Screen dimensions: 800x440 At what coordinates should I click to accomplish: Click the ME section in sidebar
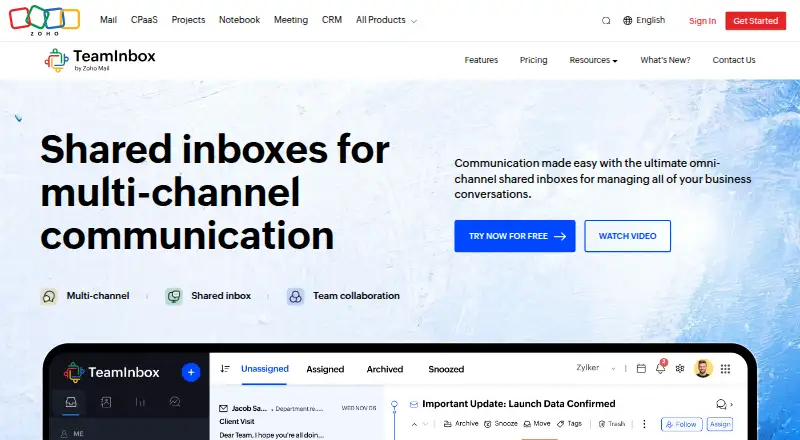(x=72, y=433)
